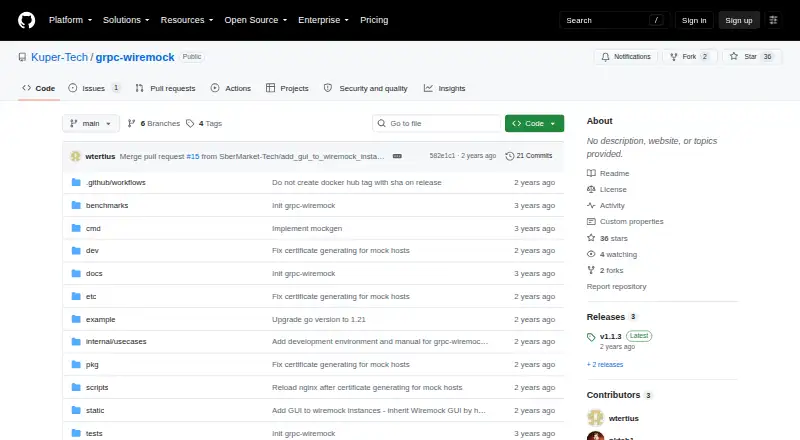The image size is (800, 440).
Task: Open the cmd folder
Action: [x=93, y=228]
